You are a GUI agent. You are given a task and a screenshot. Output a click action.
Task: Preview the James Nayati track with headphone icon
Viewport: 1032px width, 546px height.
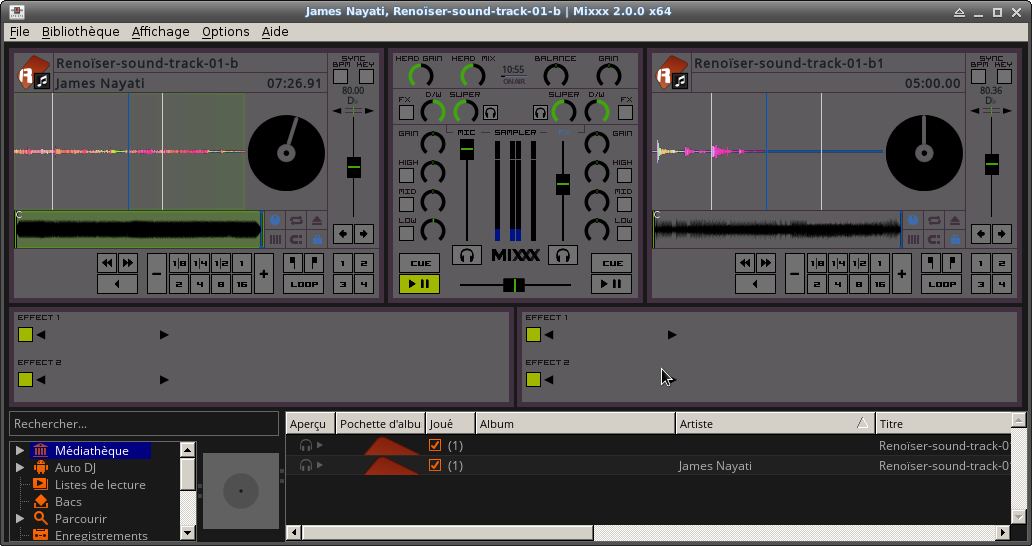[306, 466]
